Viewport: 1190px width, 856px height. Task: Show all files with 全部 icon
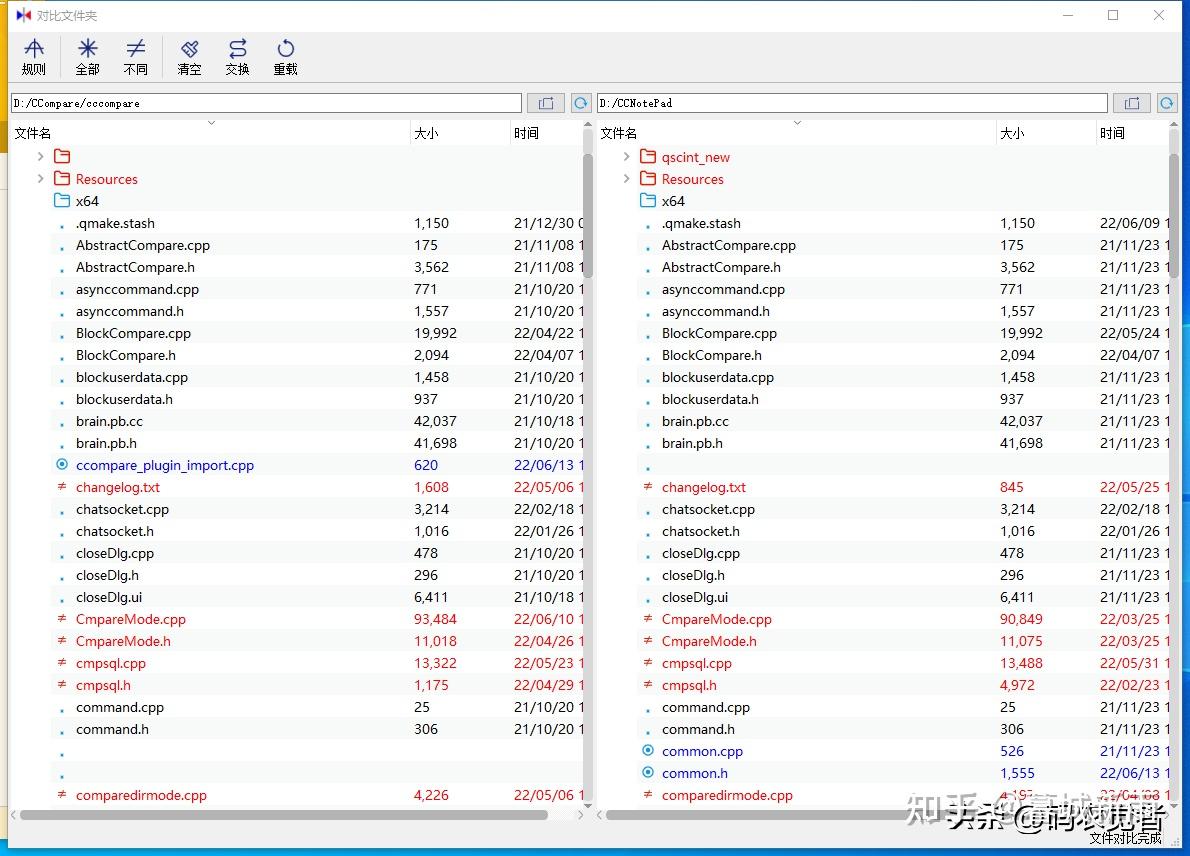(88, 57)
